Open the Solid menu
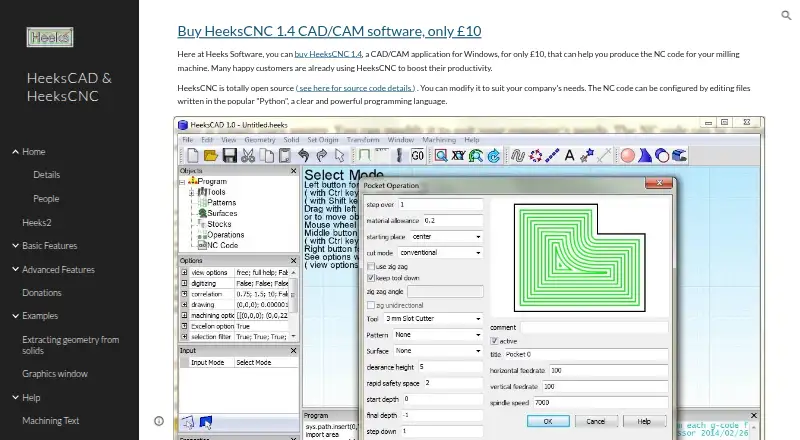 click(x=291, y=140)
